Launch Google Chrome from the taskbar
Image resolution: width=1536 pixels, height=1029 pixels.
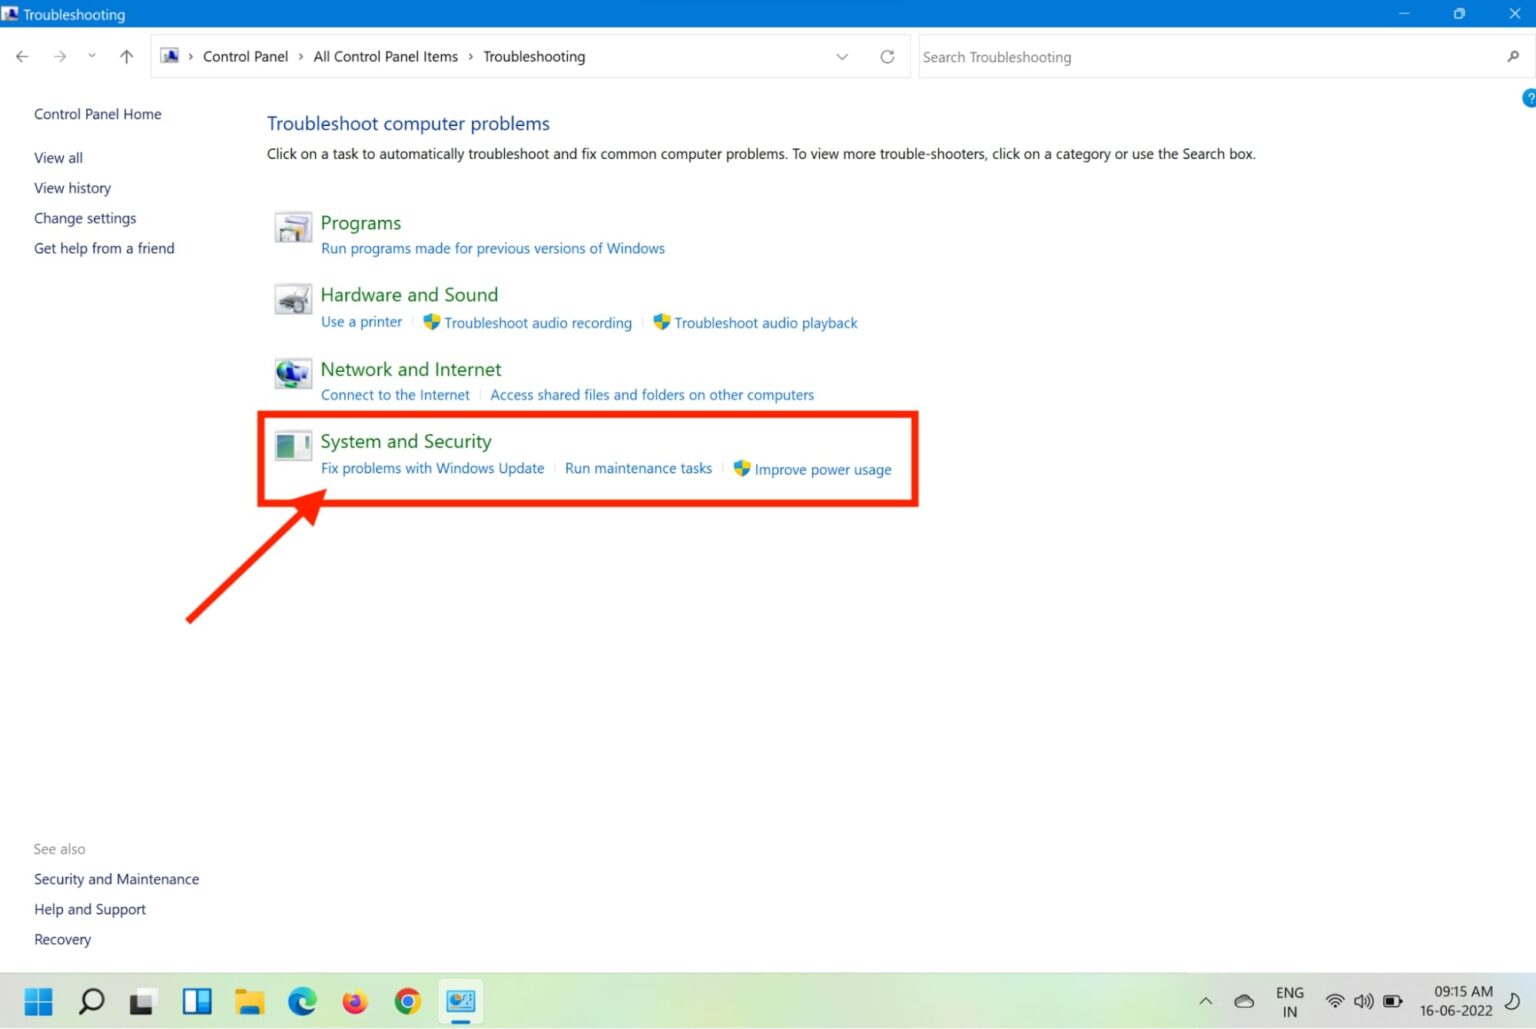coord(407,1000)
